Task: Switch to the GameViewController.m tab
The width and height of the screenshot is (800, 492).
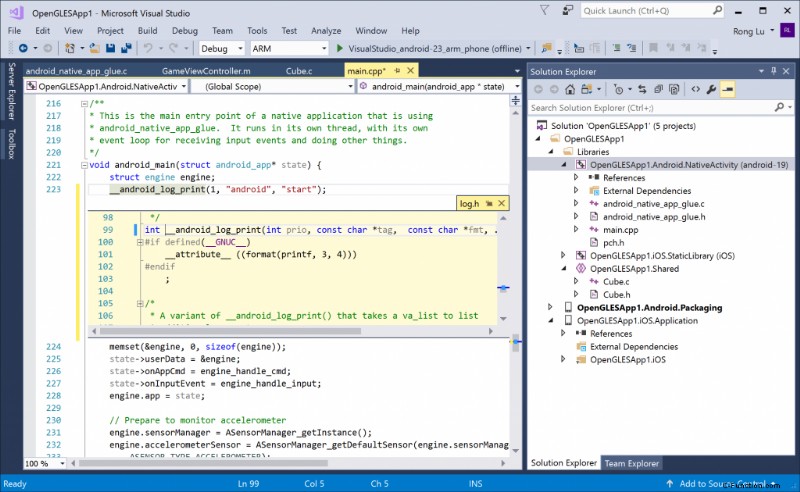Action: tap(206, 71)
